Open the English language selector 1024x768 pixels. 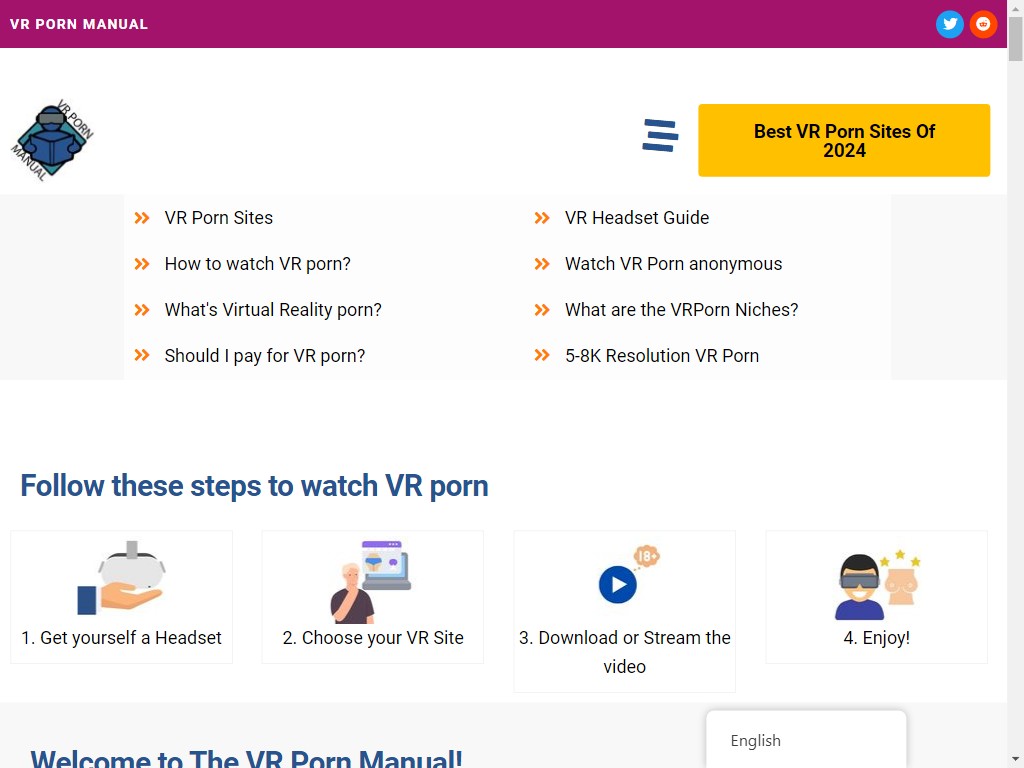point(756,741)
